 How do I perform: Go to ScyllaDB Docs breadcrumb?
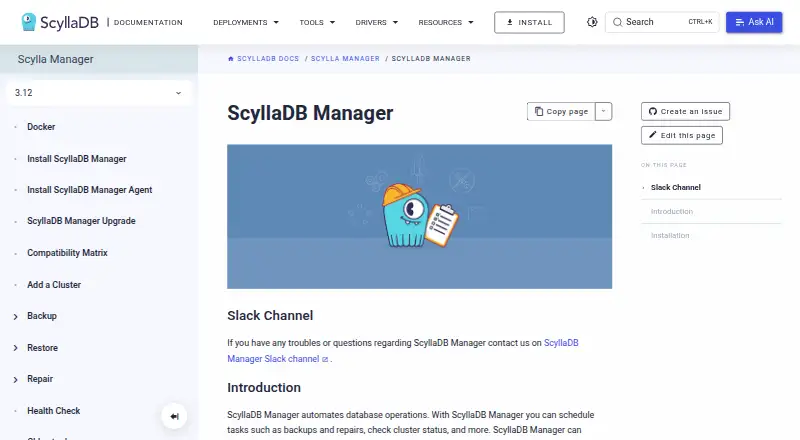click(x=268, y=59)
